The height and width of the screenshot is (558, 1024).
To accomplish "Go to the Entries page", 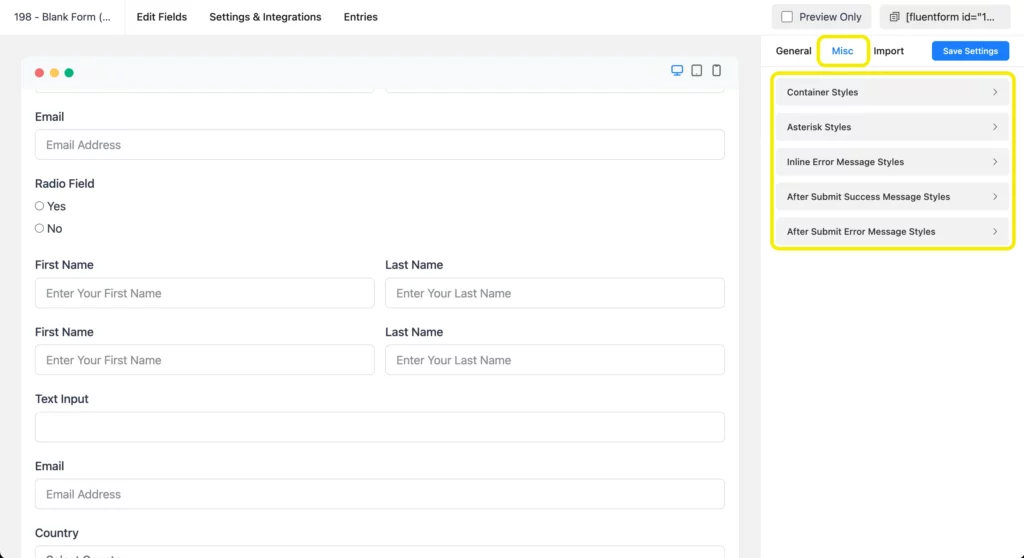I will [x=360, y=17].
